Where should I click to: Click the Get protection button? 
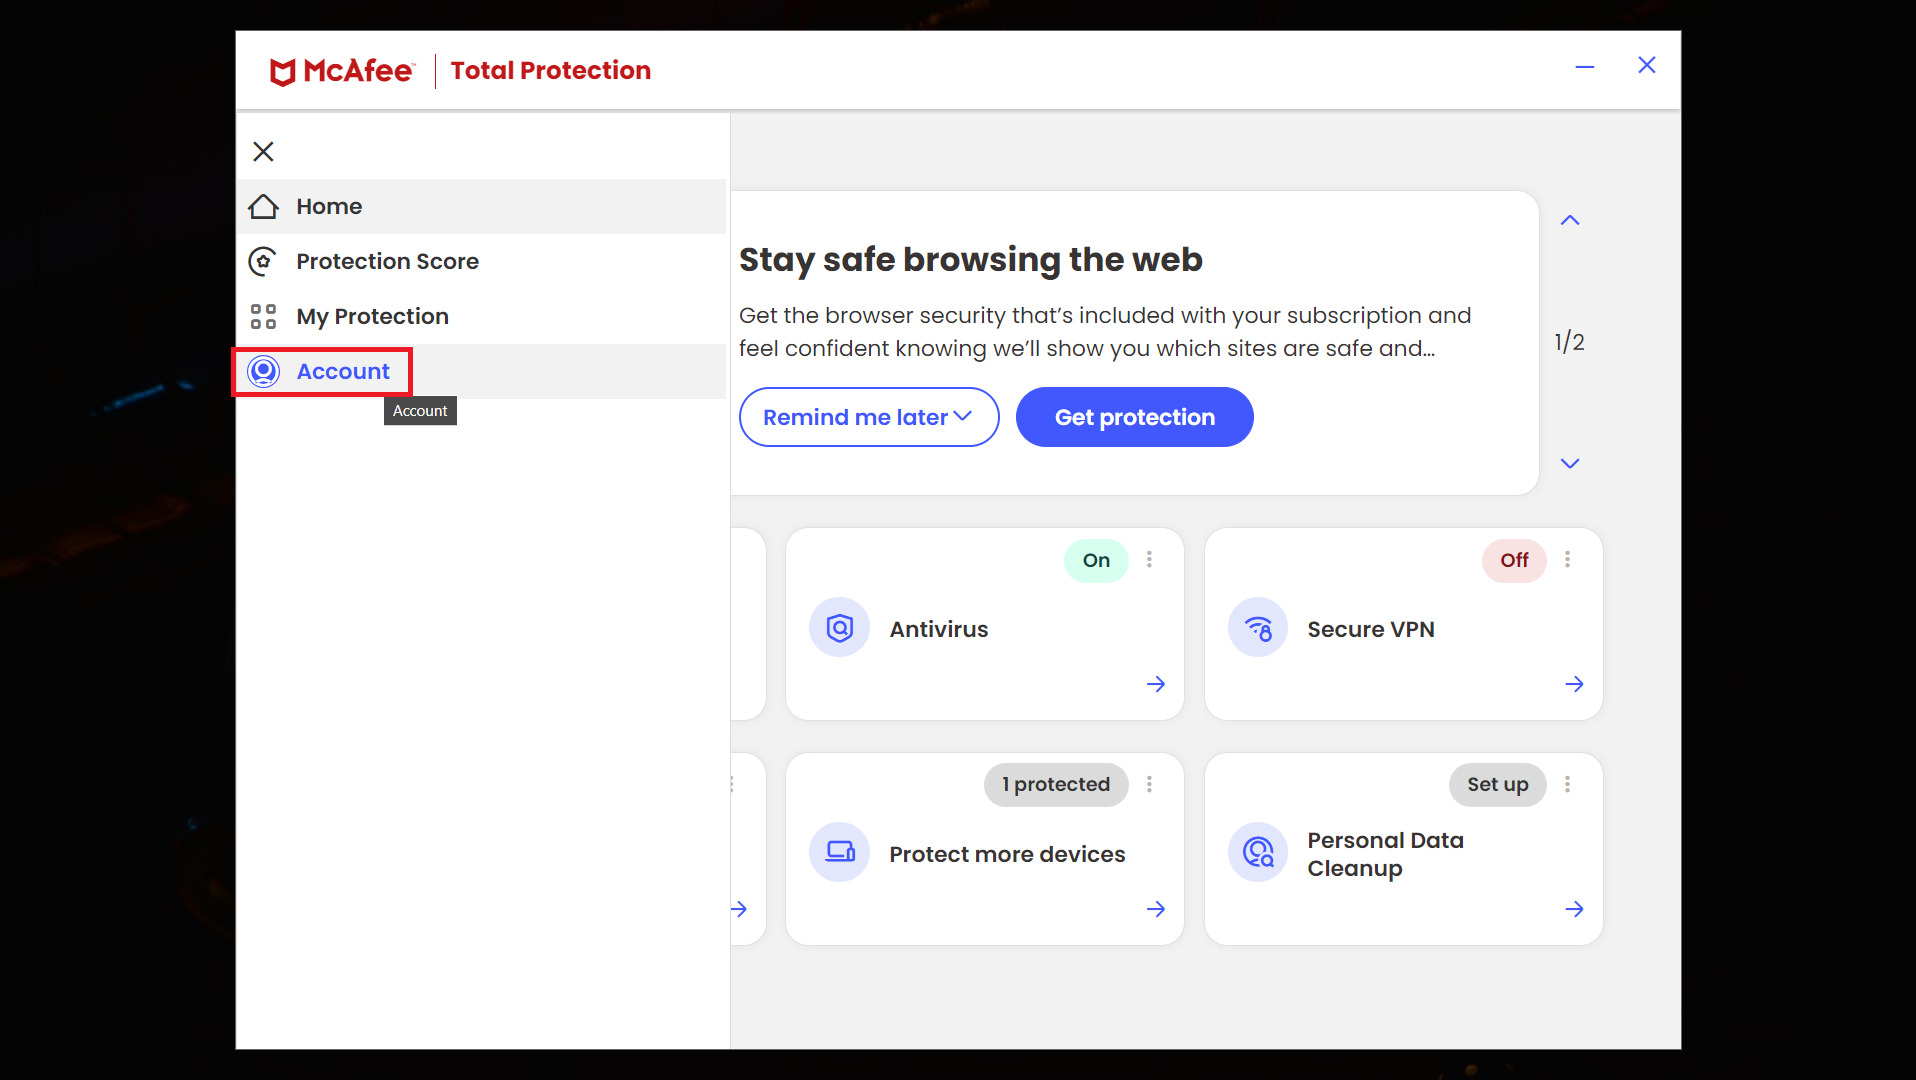point(1134,417)
